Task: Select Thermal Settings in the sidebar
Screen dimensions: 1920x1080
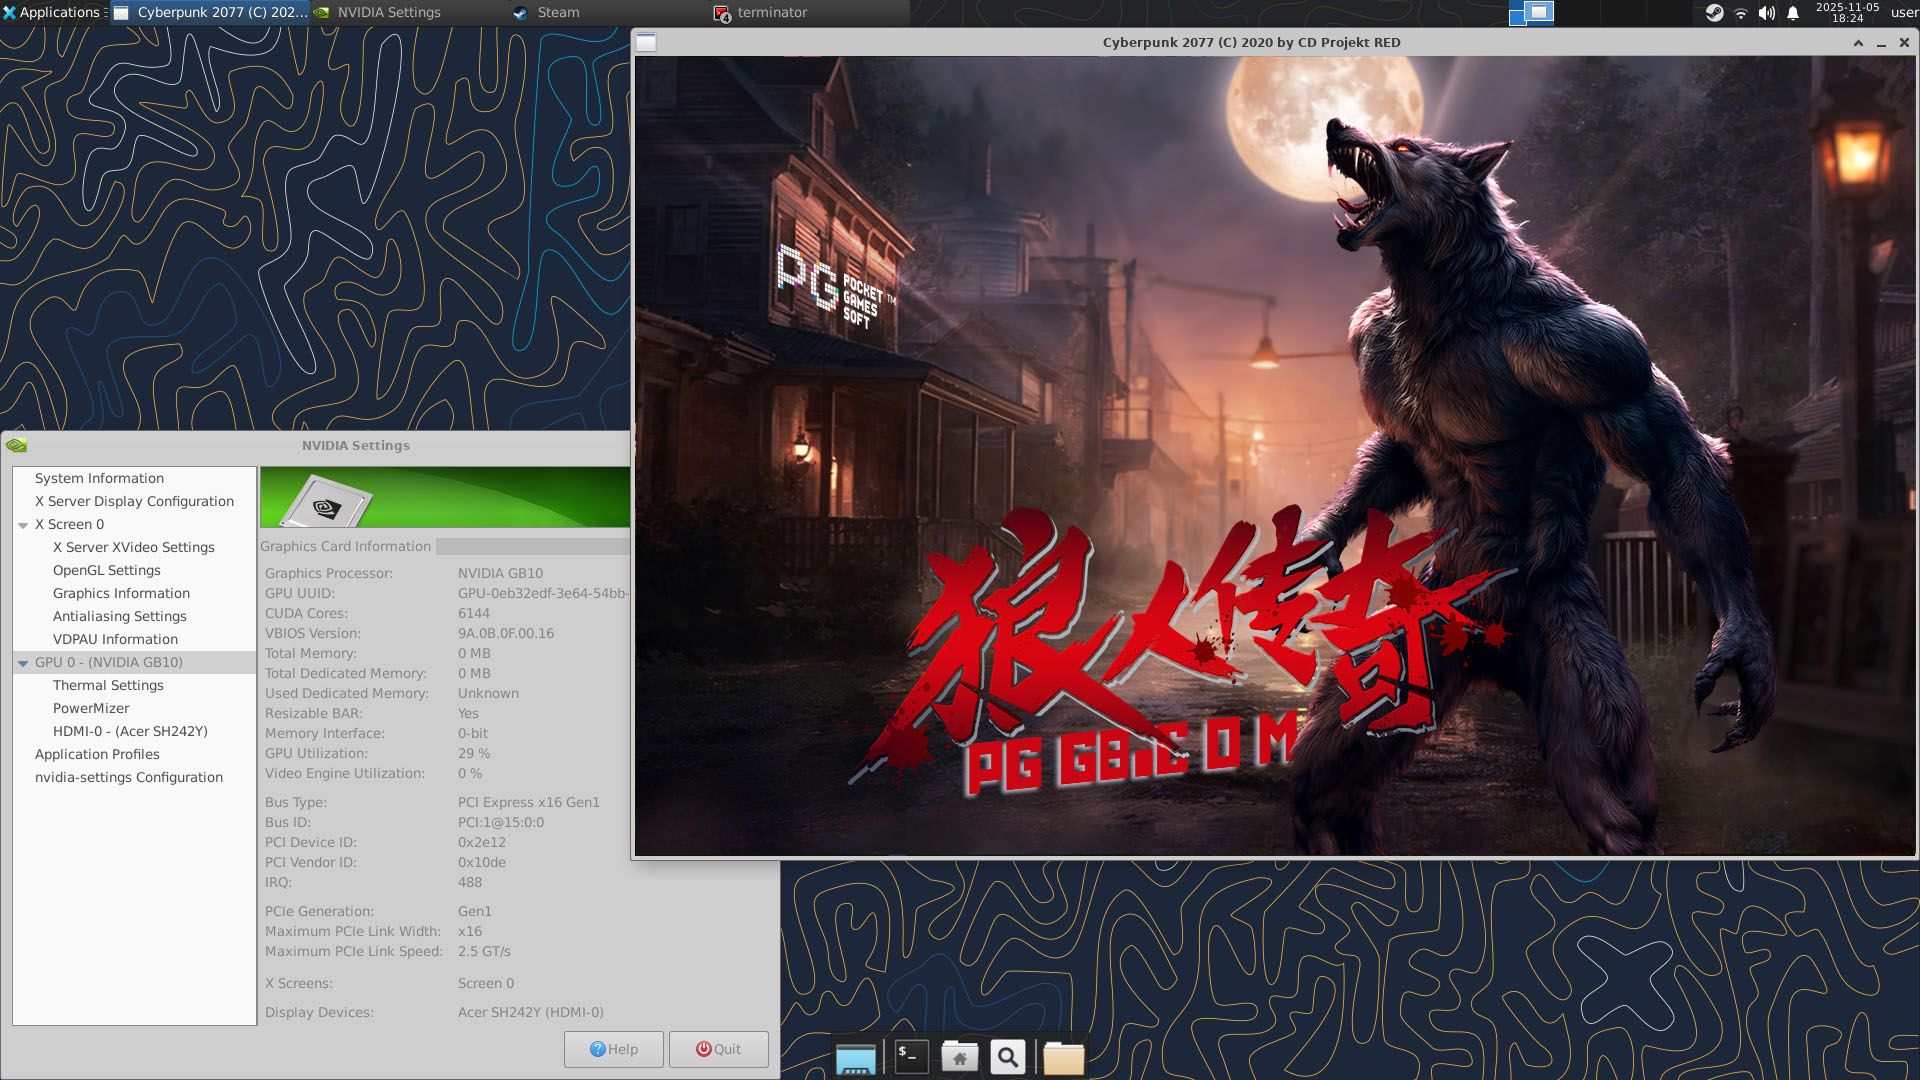Action: (108, 685)
